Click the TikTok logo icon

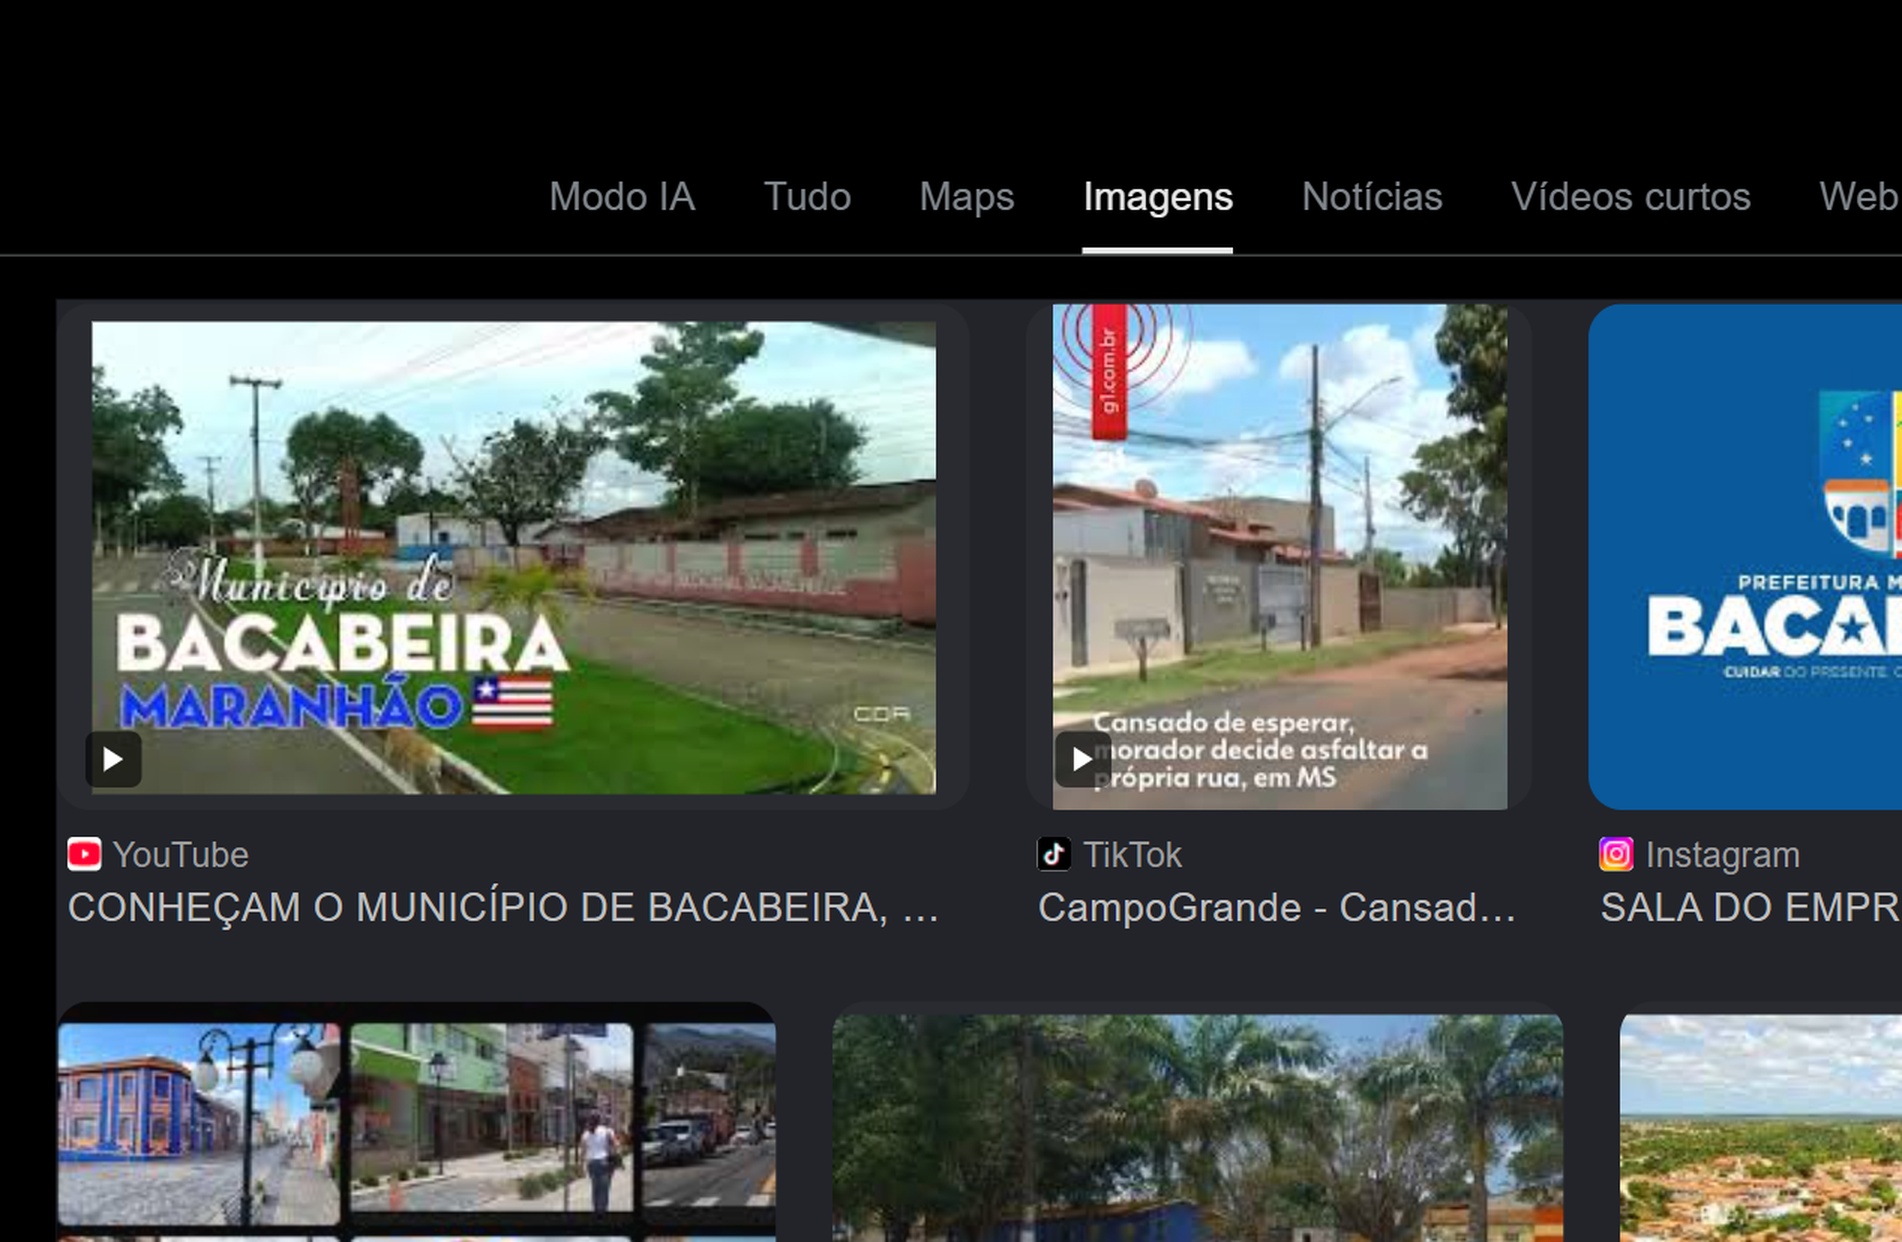[x=1054, y=854]
